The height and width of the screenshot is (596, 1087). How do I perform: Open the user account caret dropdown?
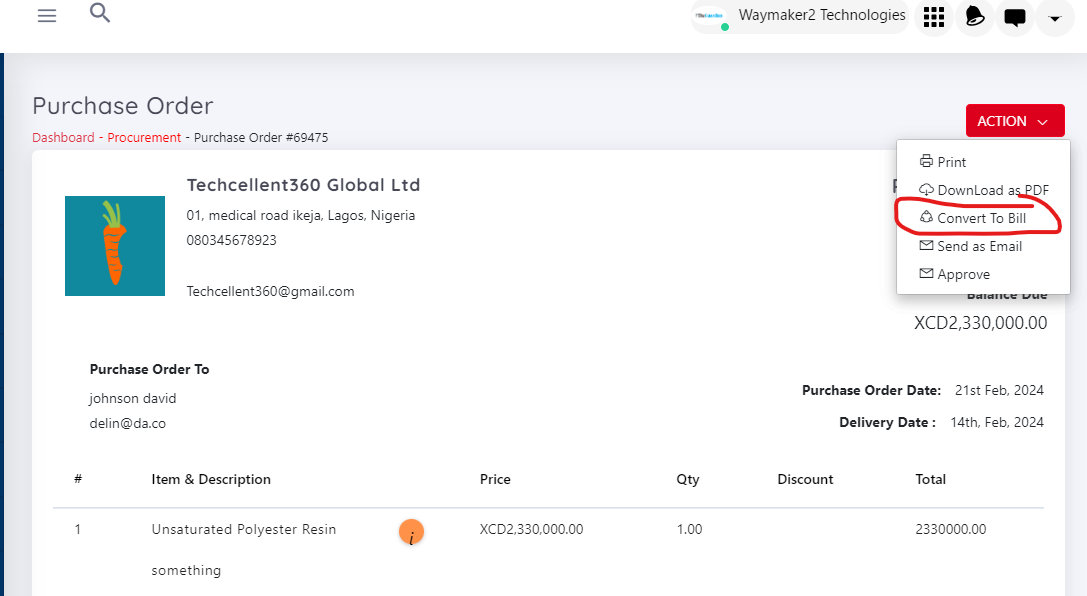tap(1054, 18)
